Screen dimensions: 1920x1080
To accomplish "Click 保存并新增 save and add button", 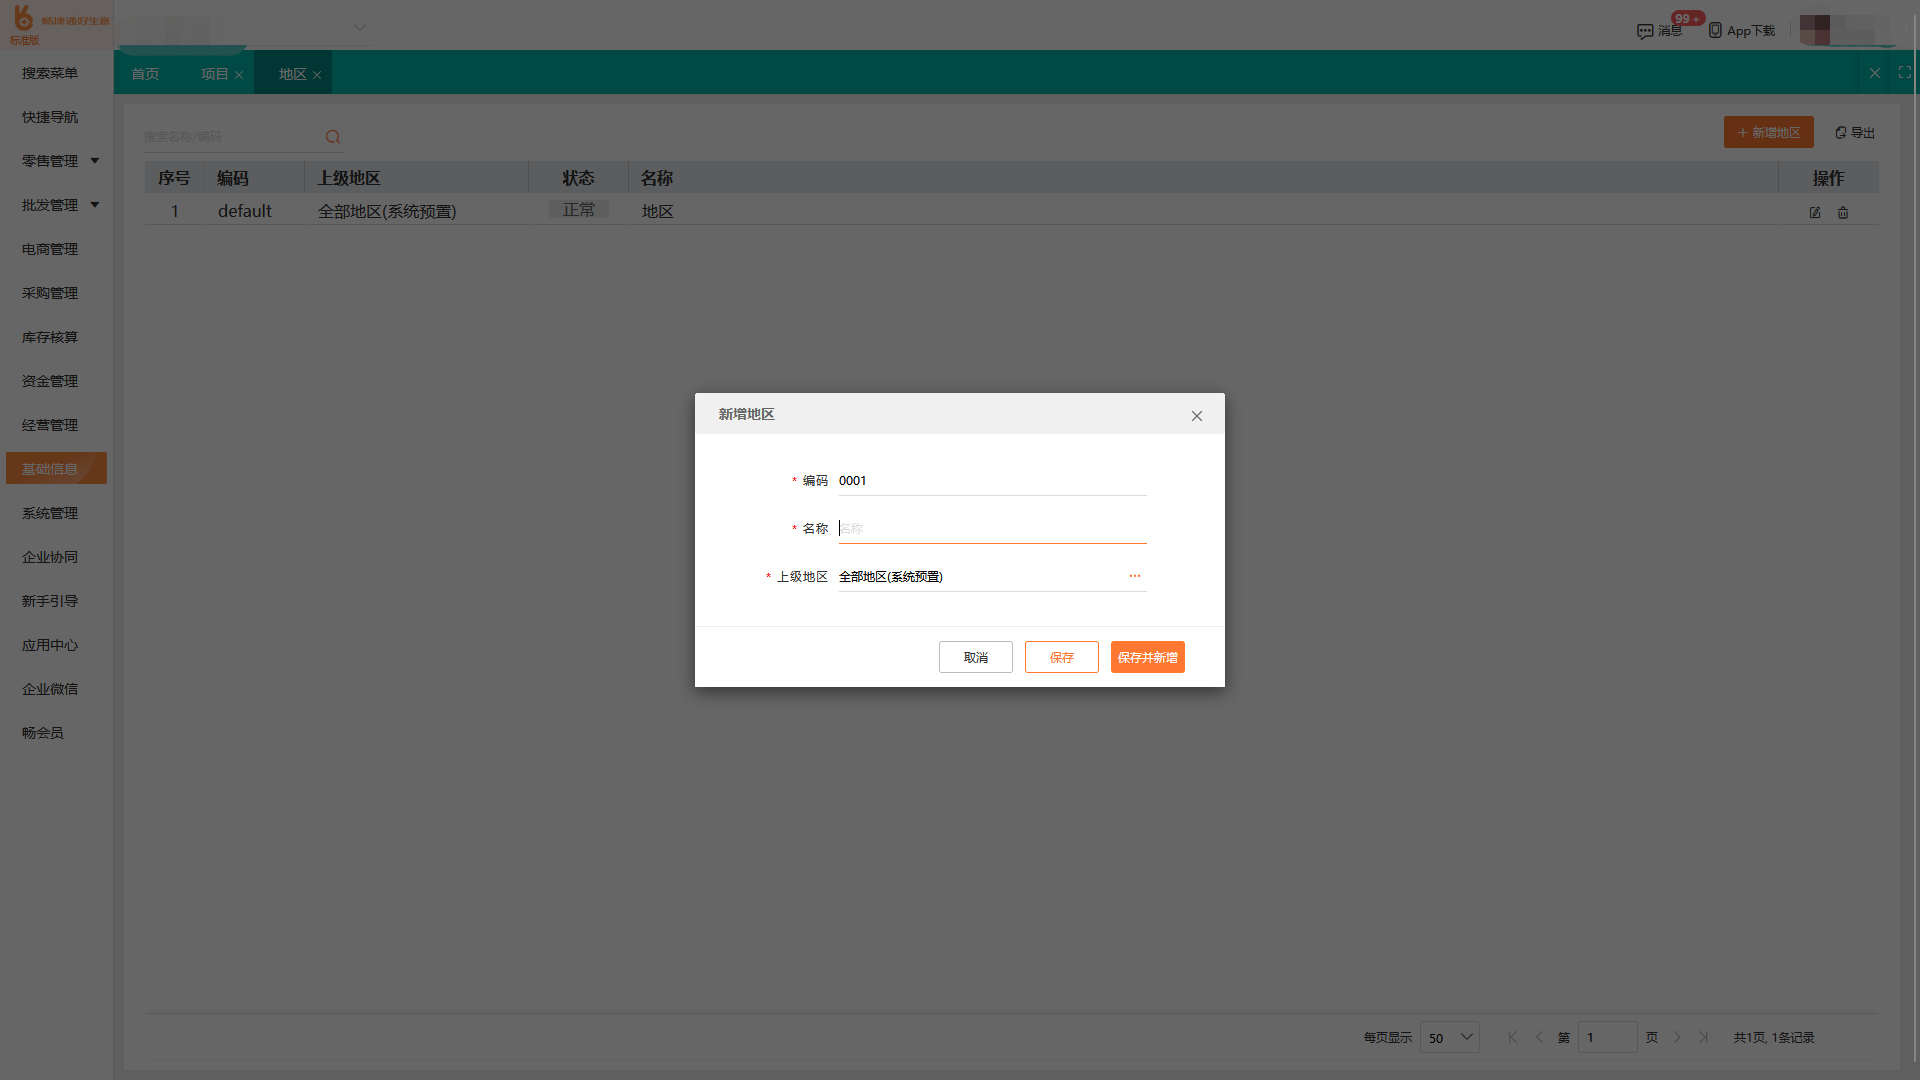I will coord(1147,657).
